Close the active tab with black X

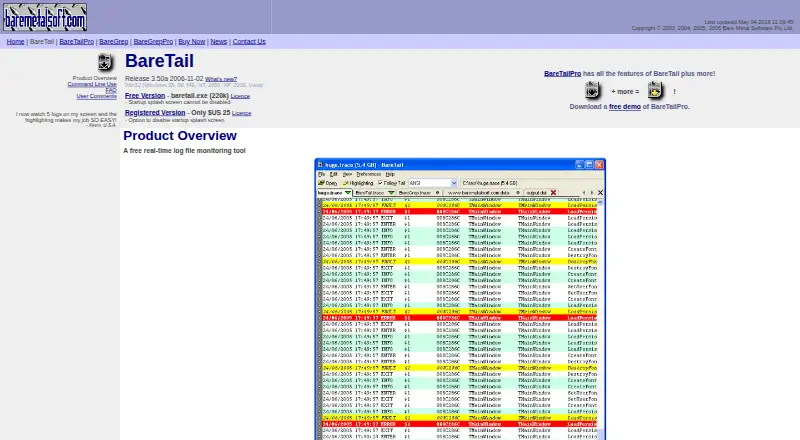point(601,192)
